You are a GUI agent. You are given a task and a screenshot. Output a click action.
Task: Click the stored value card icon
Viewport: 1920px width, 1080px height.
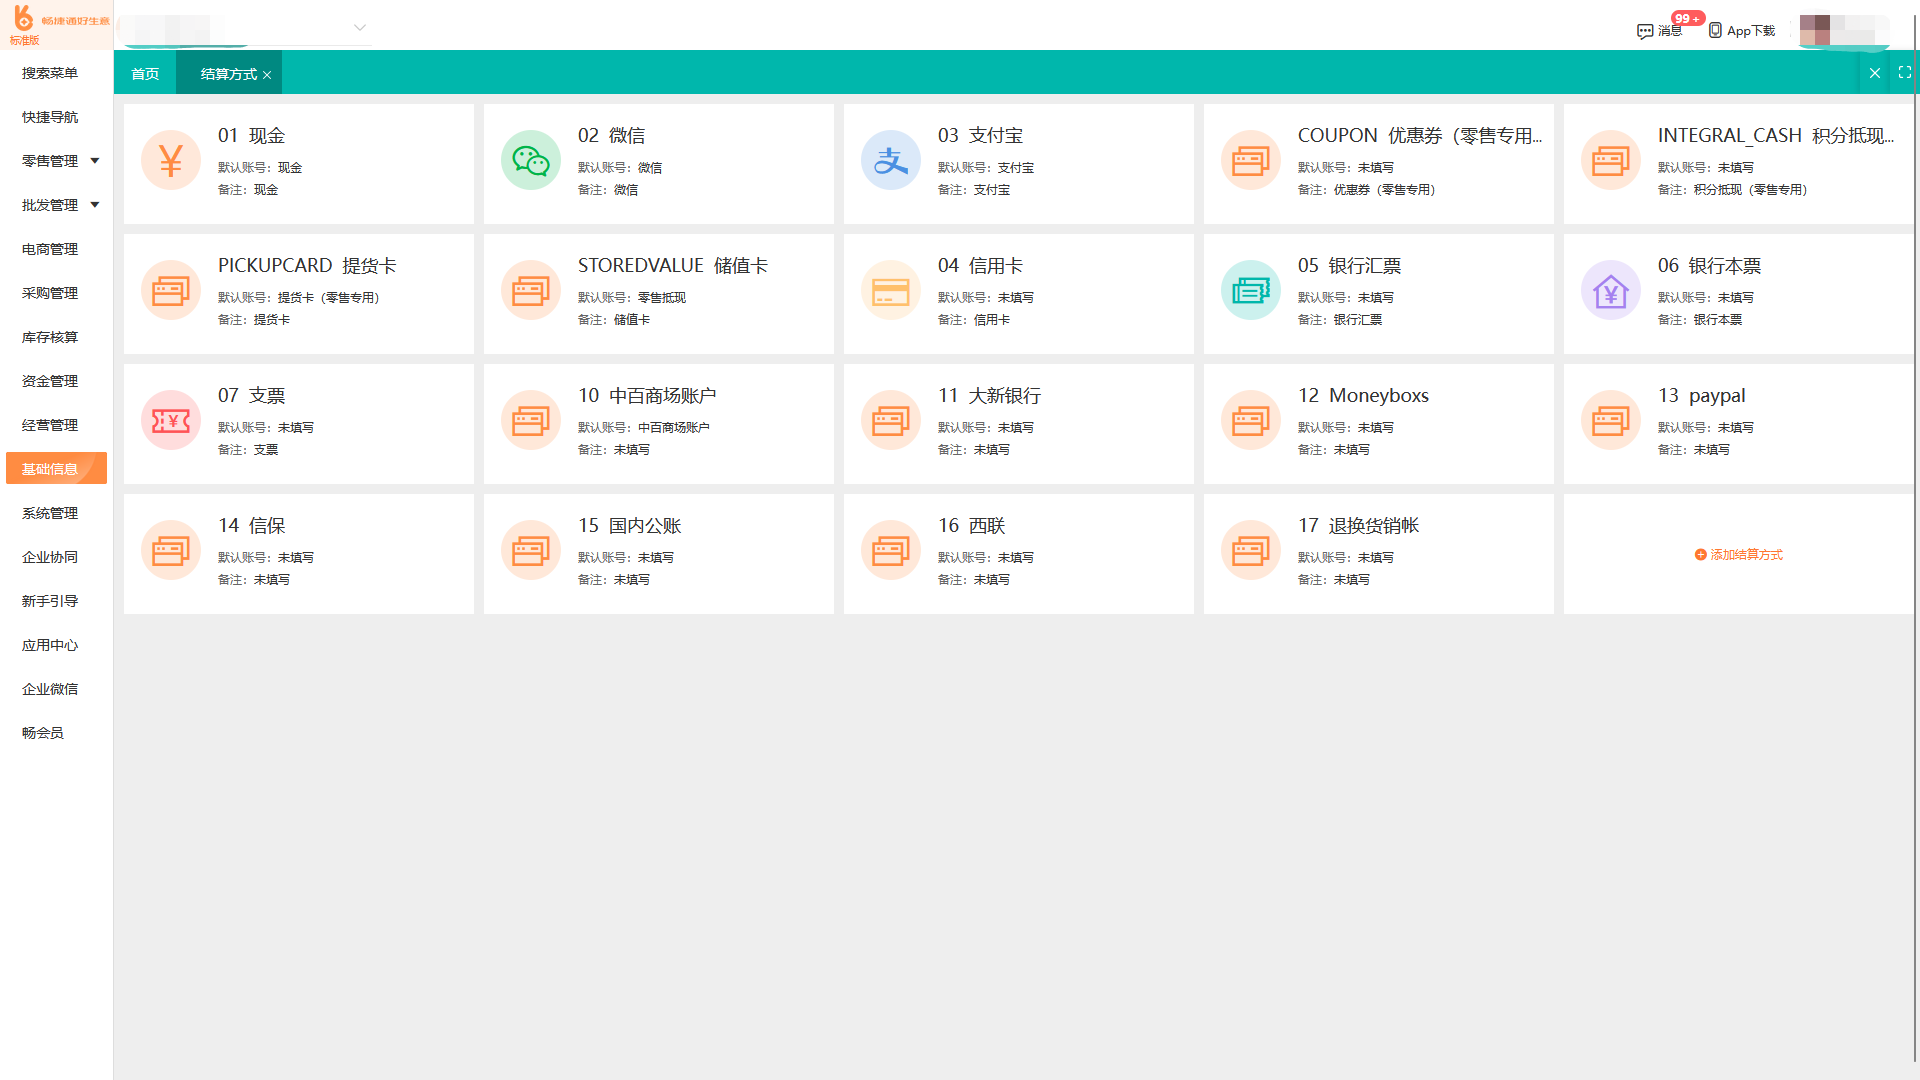pos(530,289)
